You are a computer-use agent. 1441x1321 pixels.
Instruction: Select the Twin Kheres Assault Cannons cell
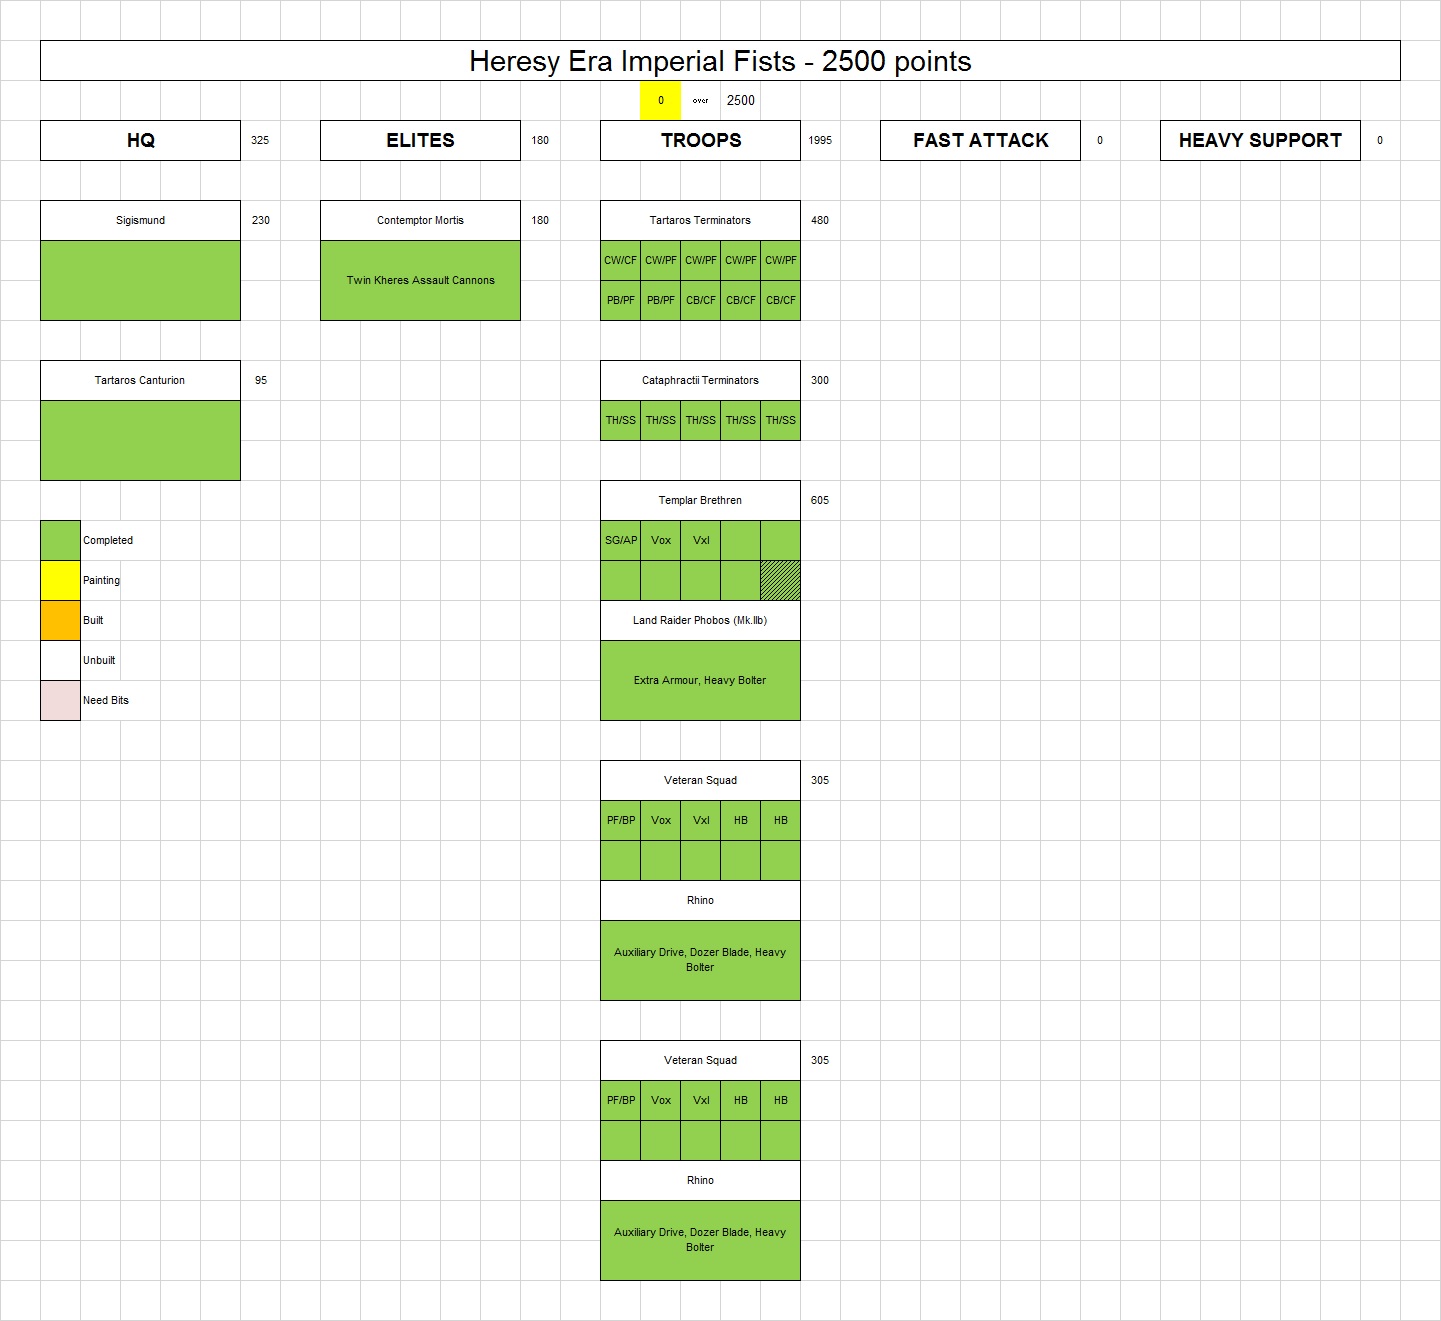[x=420, y=280]
